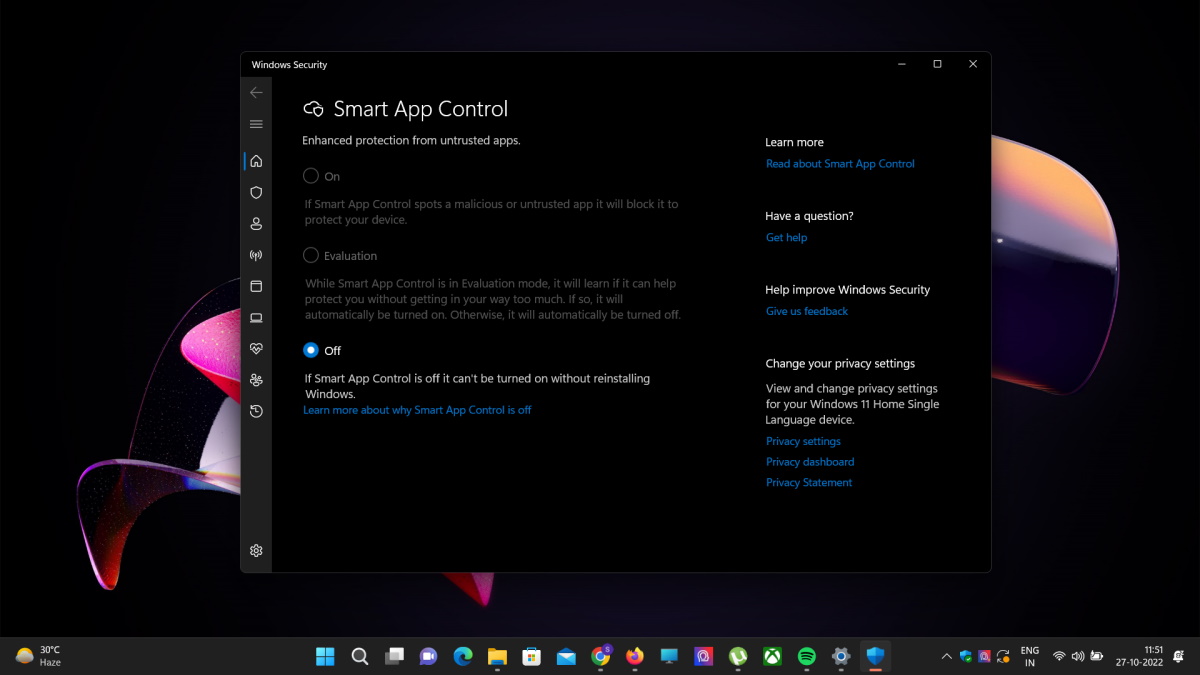Open Privacy dashboard link
The width and height of the screenshot is (1200, 675).
(810, 462)
